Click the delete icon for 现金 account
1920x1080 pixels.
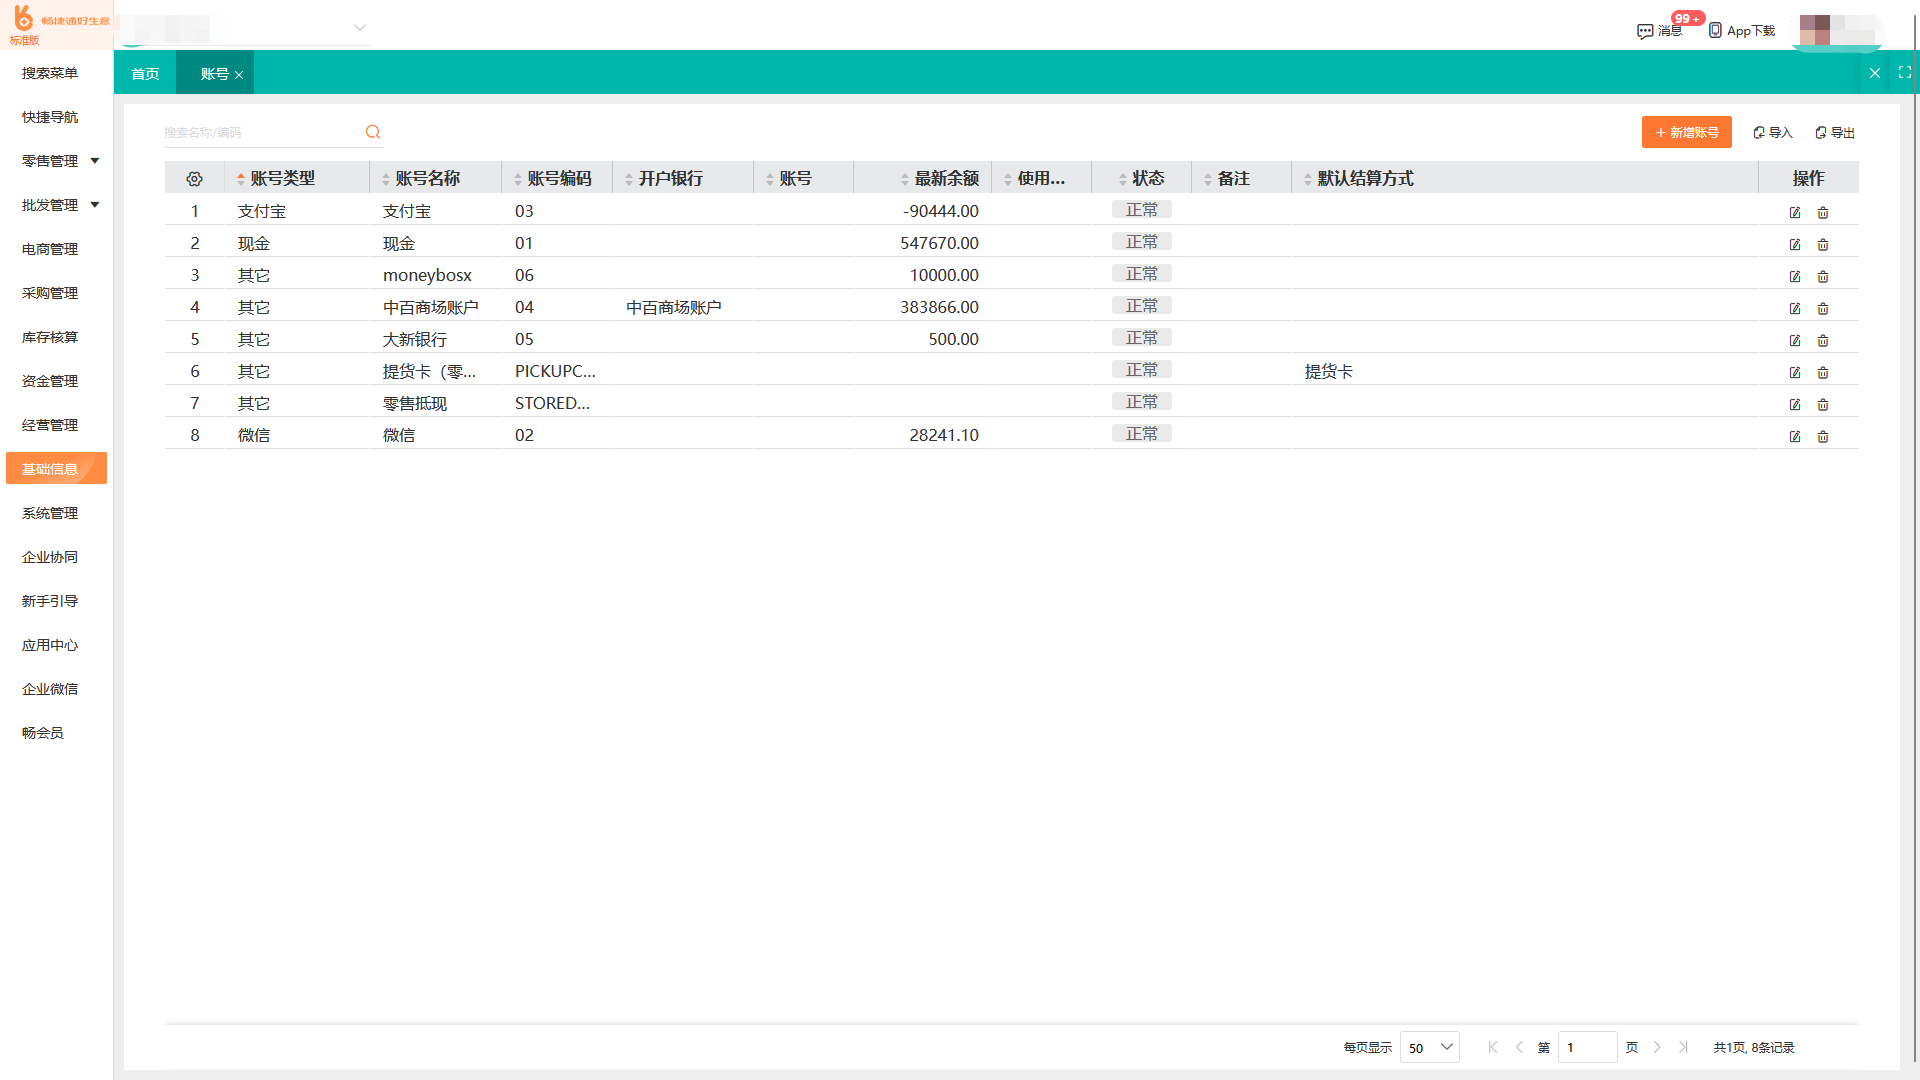(x=1822, y=243)
